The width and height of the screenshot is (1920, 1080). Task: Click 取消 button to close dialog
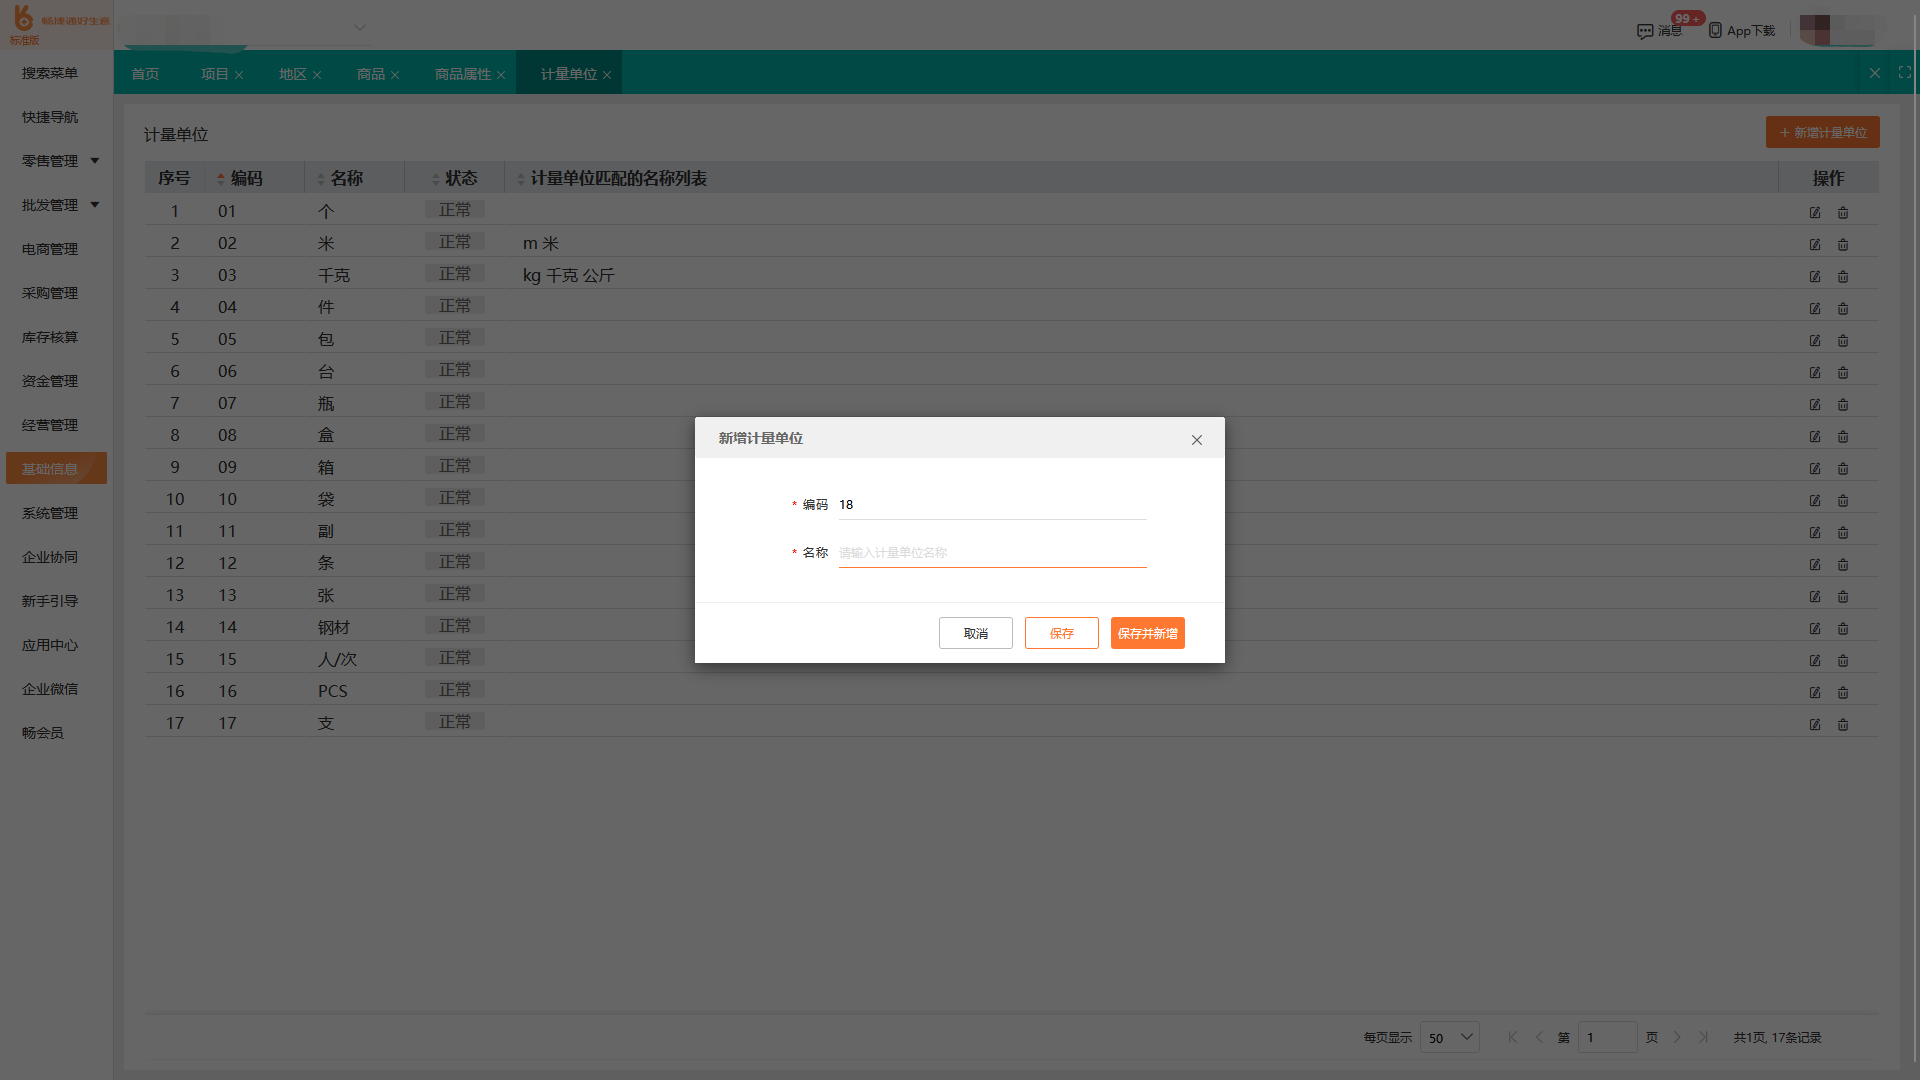[975, 633]
